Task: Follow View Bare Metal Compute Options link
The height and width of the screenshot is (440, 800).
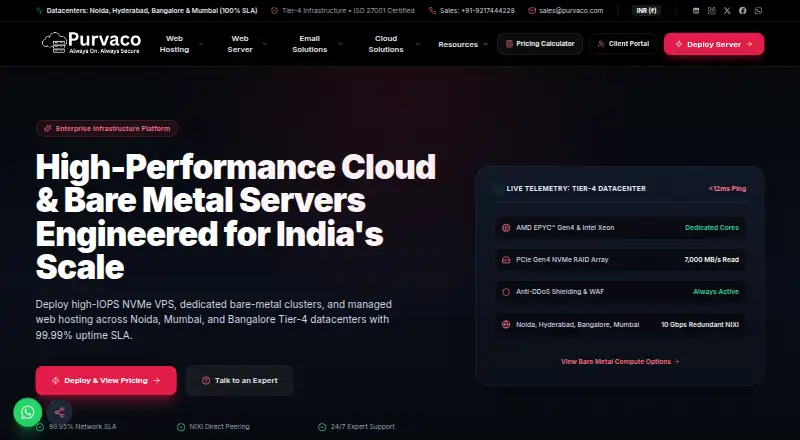Action: point(620,361)
